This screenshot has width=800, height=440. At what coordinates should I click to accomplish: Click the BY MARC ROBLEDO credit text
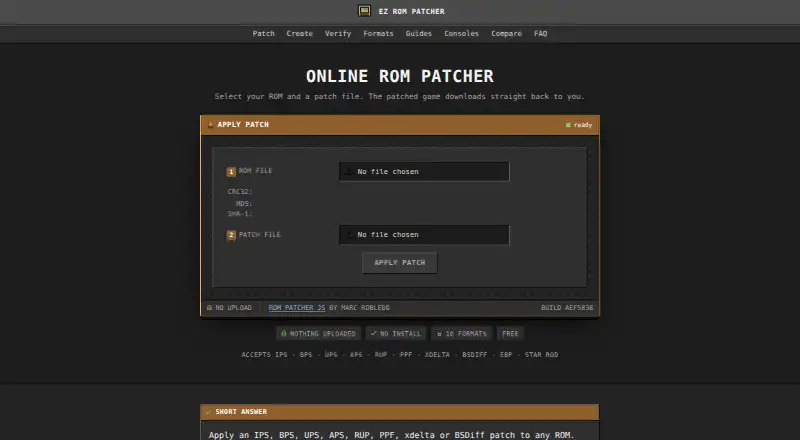point(359,308)
